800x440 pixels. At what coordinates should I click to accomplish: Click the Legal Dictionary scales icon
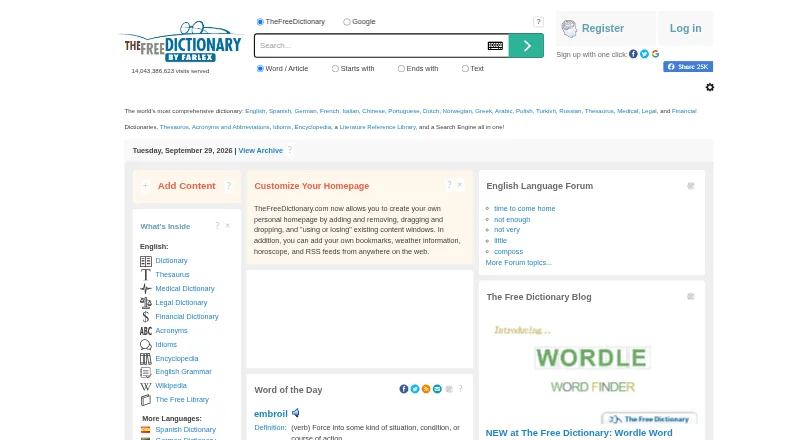(146, 303)
